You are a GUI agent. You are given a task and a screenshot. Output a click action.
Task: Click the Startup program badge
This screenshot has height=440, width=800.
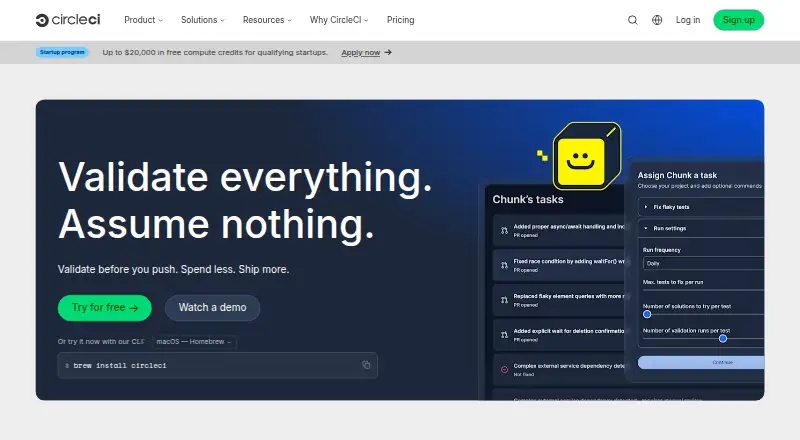pyautogui.click(x=62, y=52)
